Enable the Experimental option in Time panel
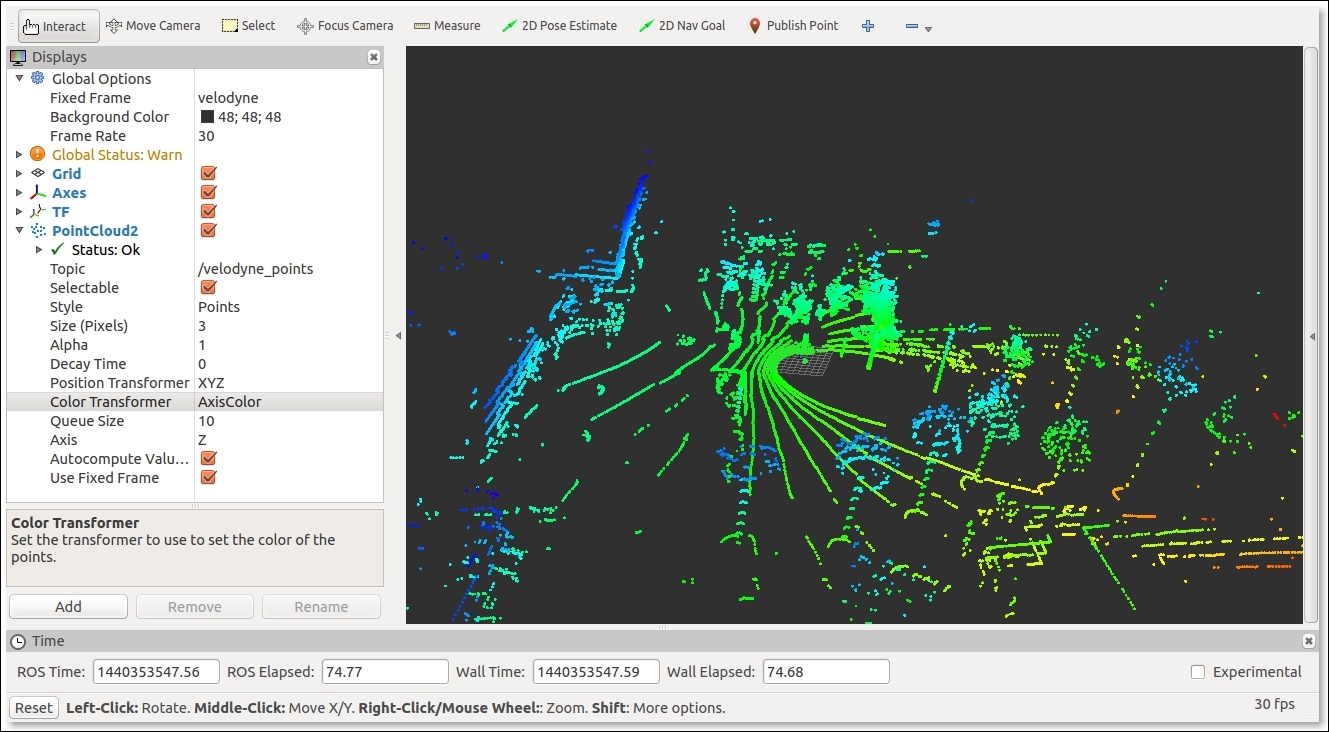1329x732 pixels. point(1197,671)
